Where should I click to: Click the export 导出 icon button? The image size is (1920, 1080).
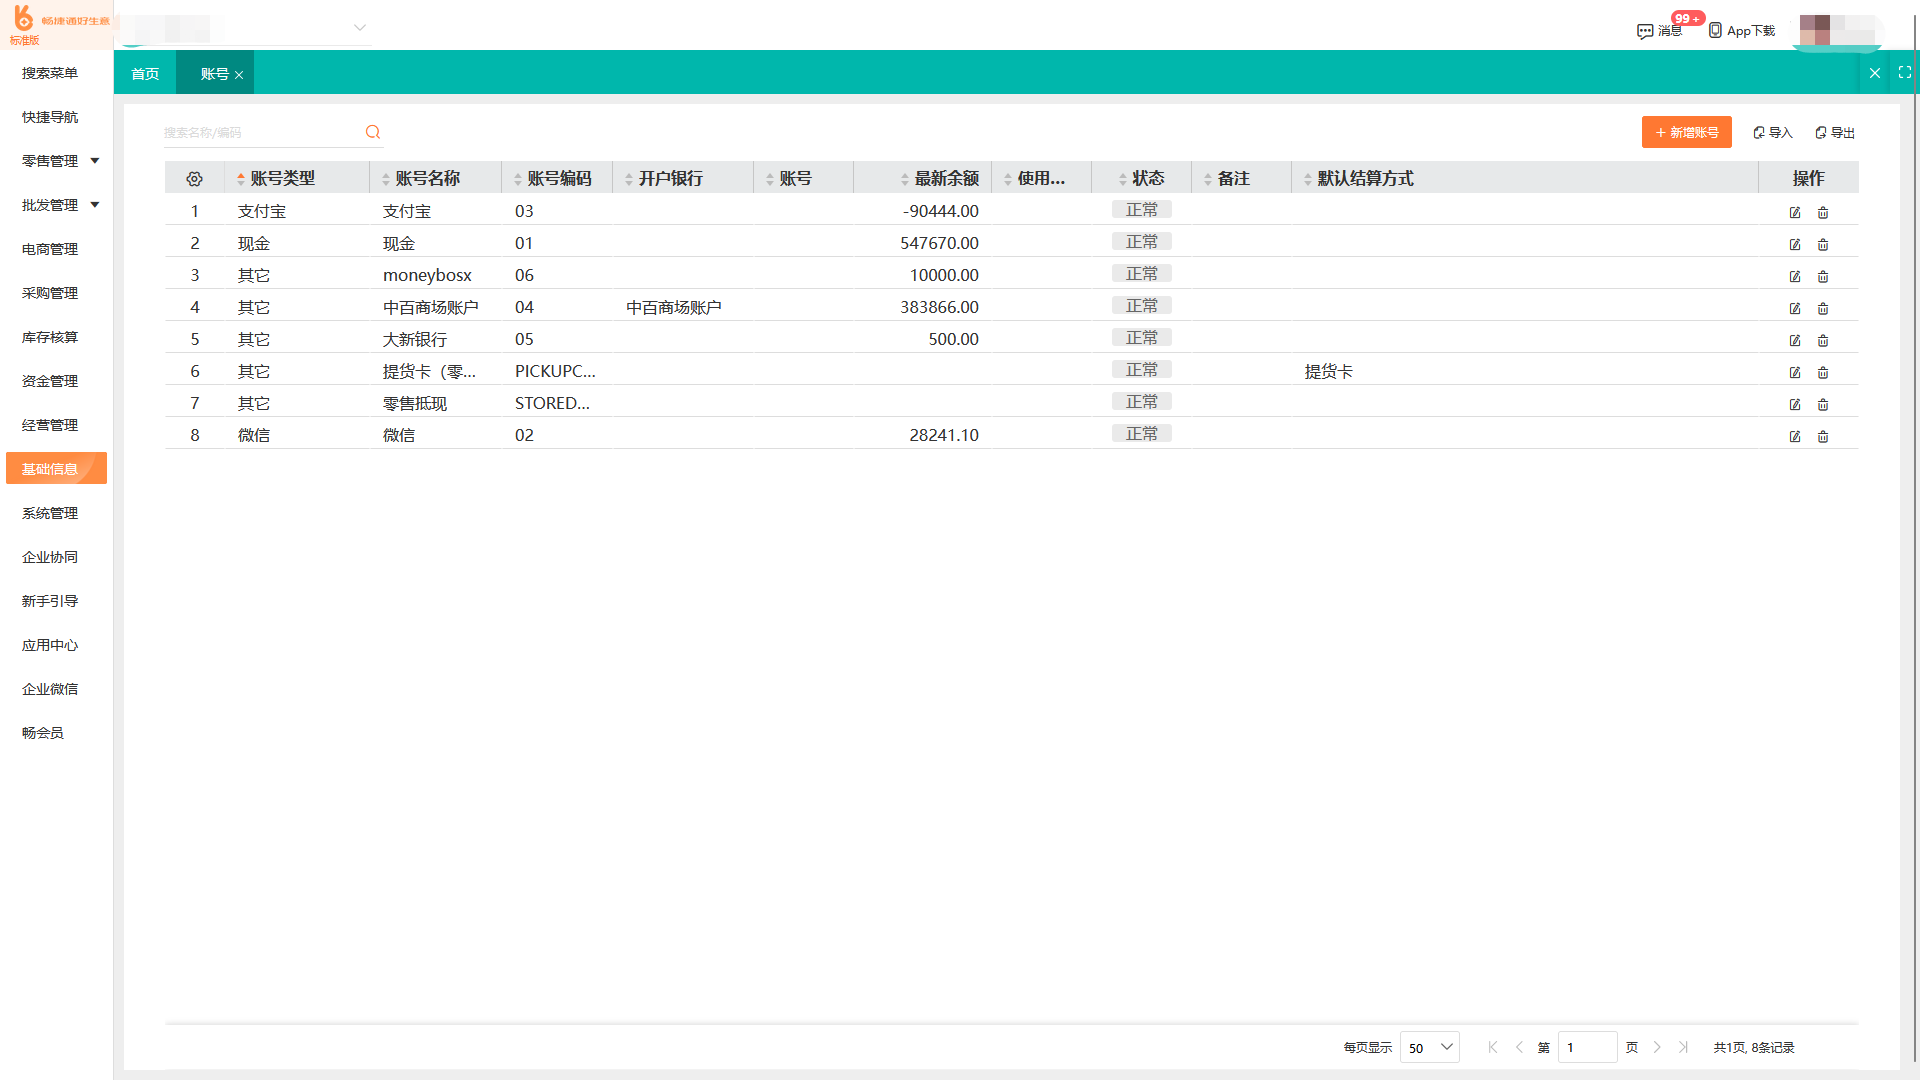tap(1836, 132)
